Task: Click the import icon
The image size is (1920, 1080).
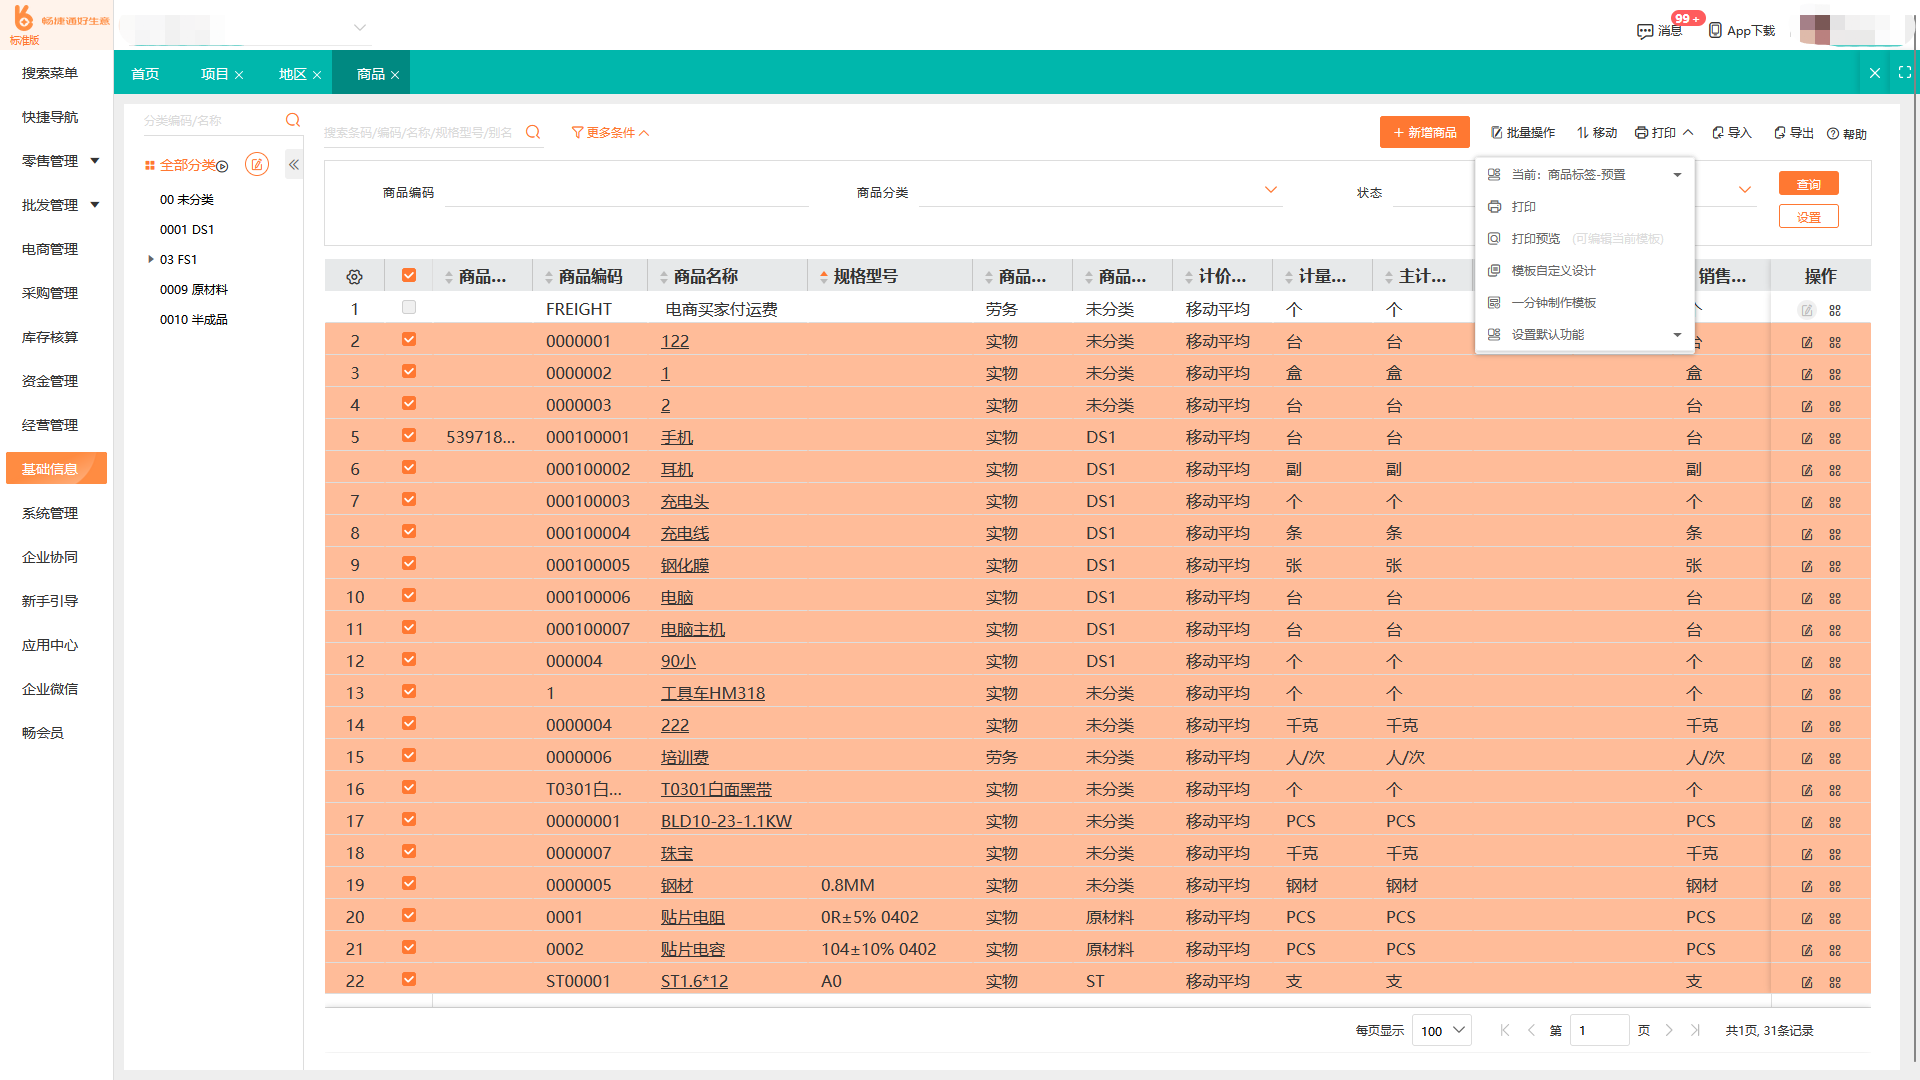Action: click(1730, 132)
